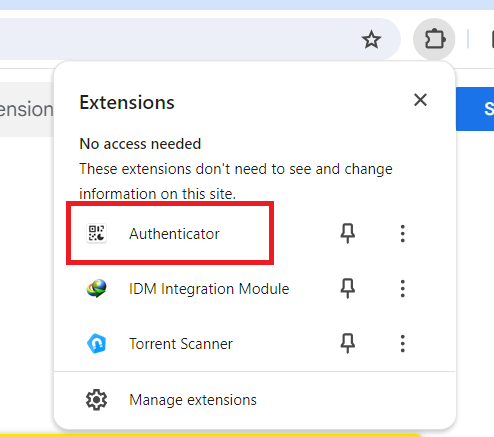Click inside the browser address bar
This screenshot has width=494, height=437.
point(180,39)
